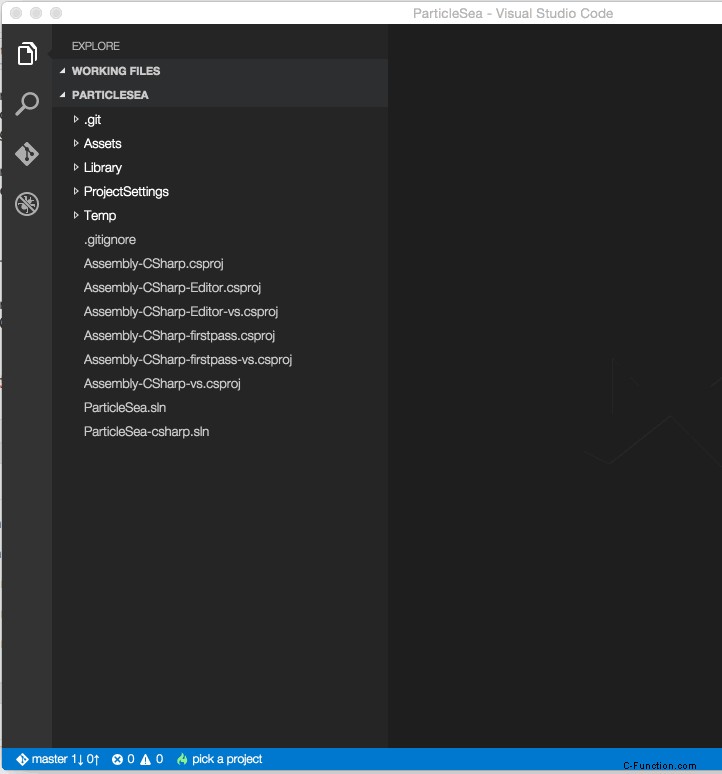Click the master branch indicator in status bar

[x=57, y=759]
